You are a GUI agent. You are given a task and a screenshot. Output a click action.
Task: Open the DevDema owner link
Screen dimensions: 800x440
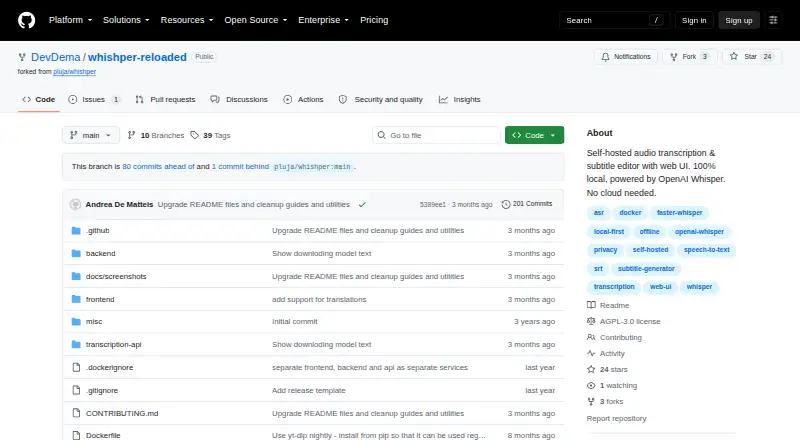56,57
